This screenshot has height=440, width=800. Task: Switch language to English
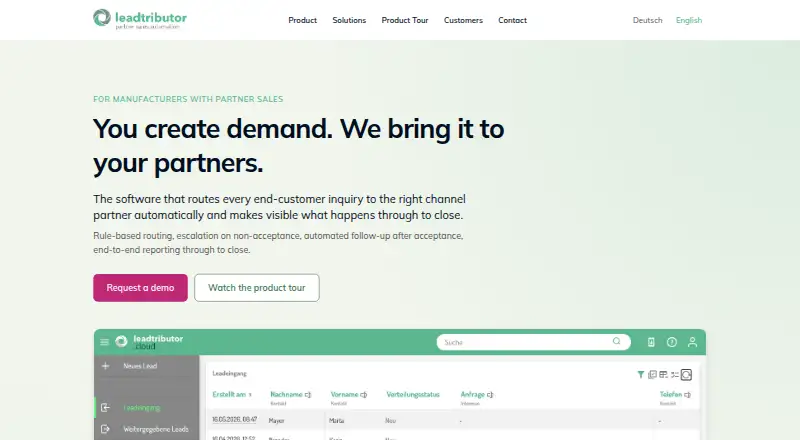pyautogui.click(x=689, y=20)
